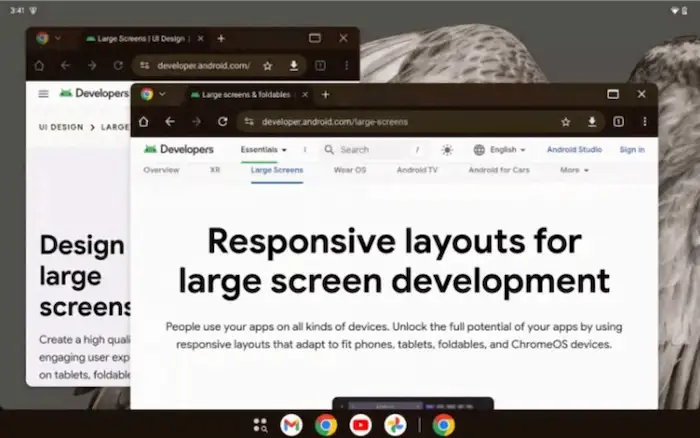The height and width of the screenshot is (438, 700).
Task: Open Chrome window dropdown in front window
Action: [162, 94]
